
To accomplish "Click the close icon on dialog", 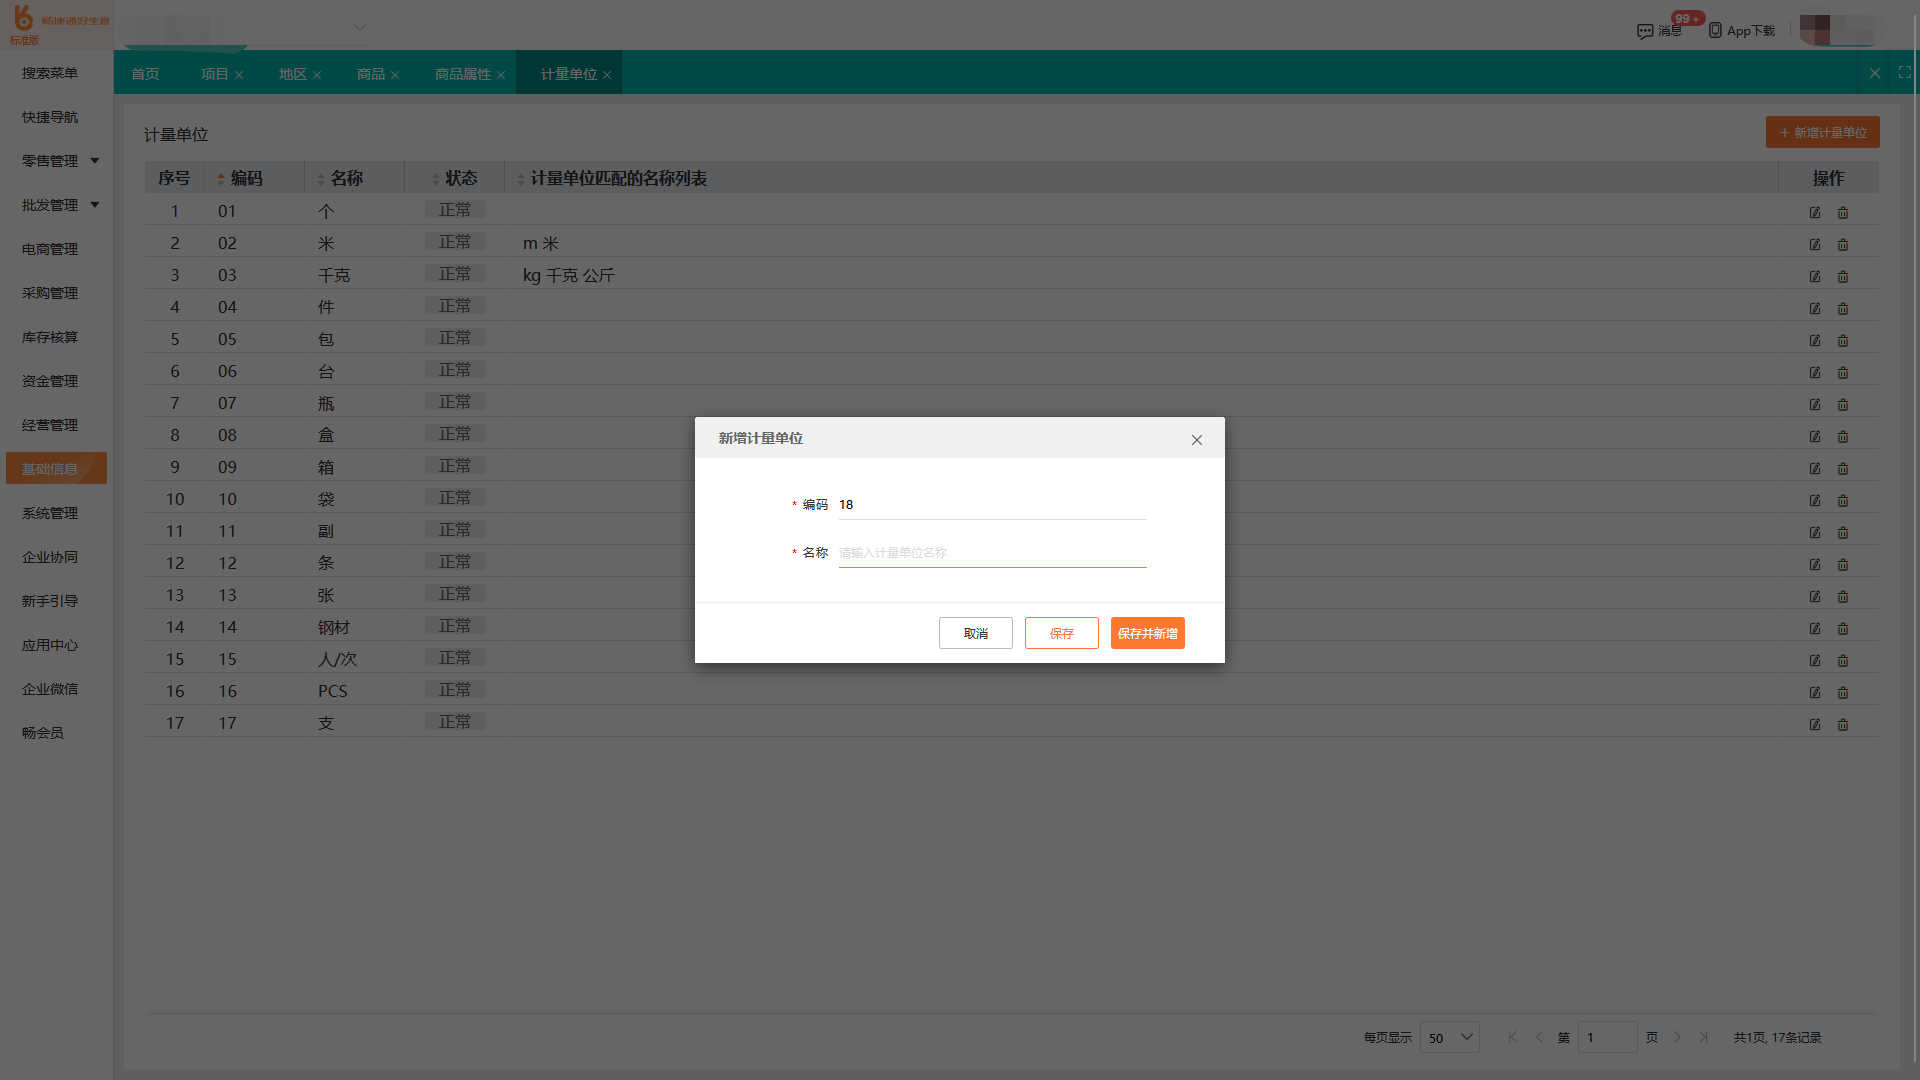I will (1197, 440).
